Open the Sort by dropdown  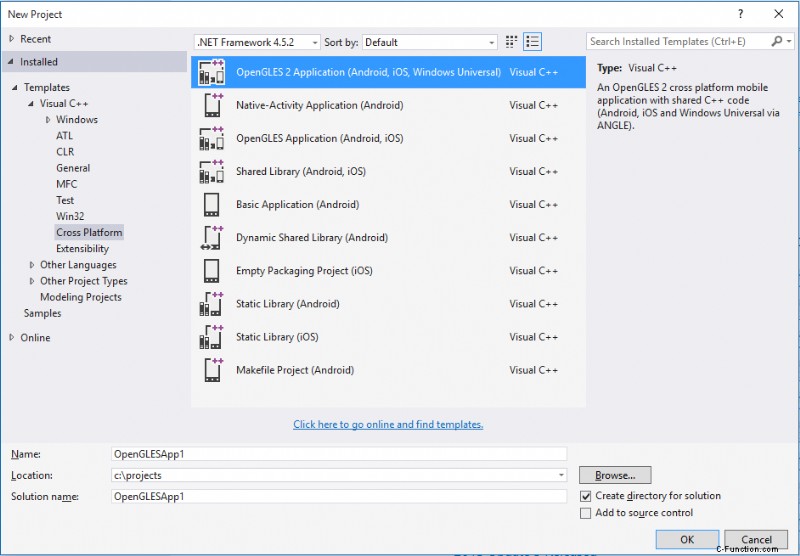(x=430, y=42)
